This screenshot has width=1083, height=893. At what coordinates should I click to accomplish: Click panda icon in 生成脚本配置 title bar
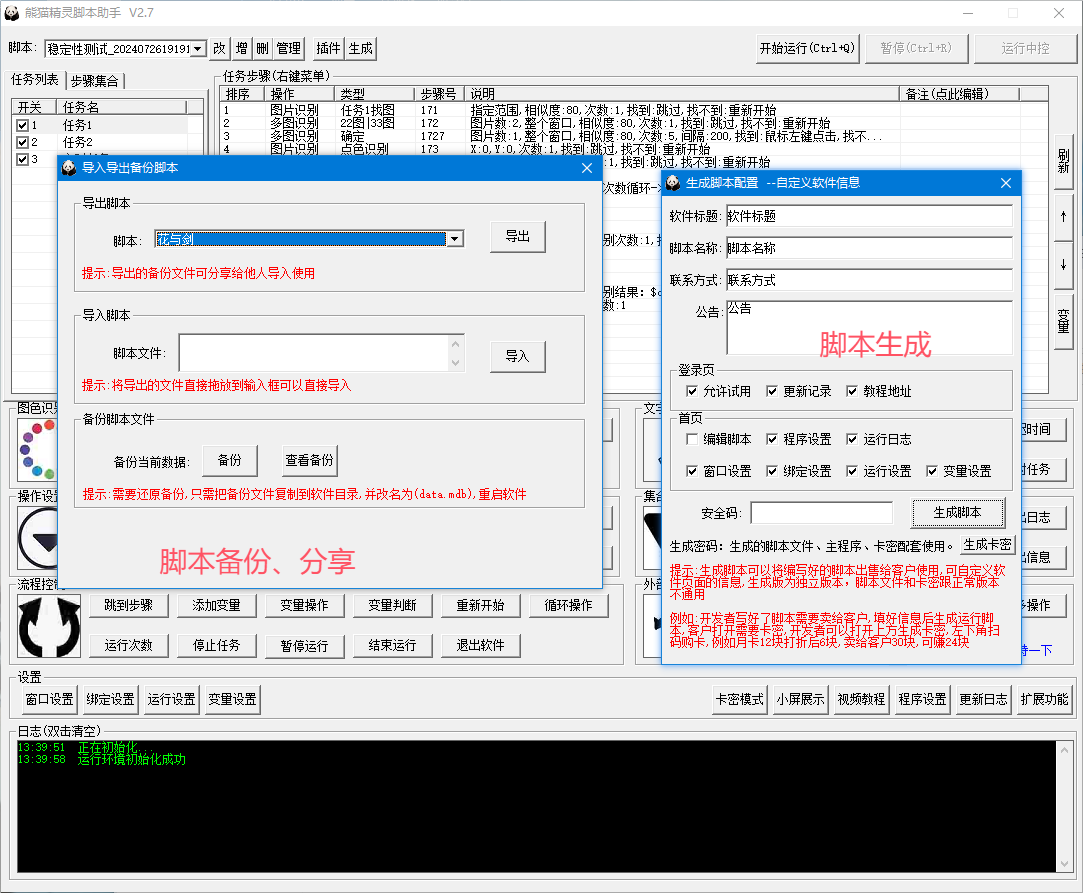[674, 182]
